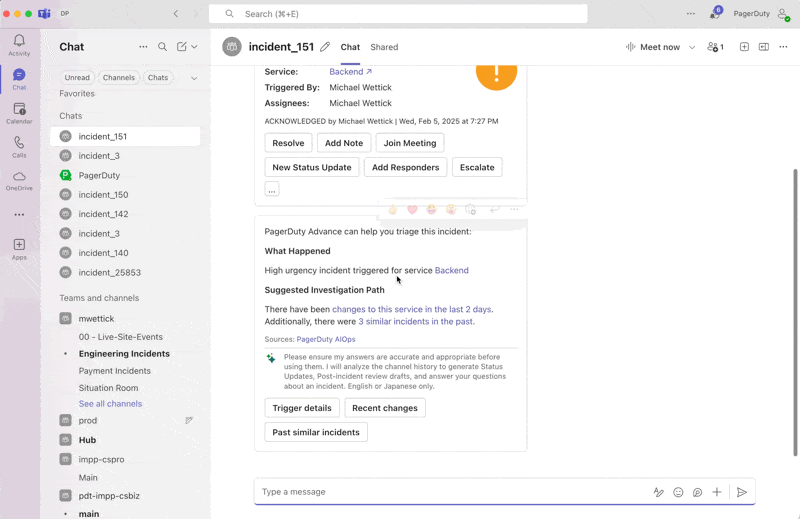Expand the Meet now dropdown arrow
Viewport: 800px width, 519px height.
click(692, 47)
